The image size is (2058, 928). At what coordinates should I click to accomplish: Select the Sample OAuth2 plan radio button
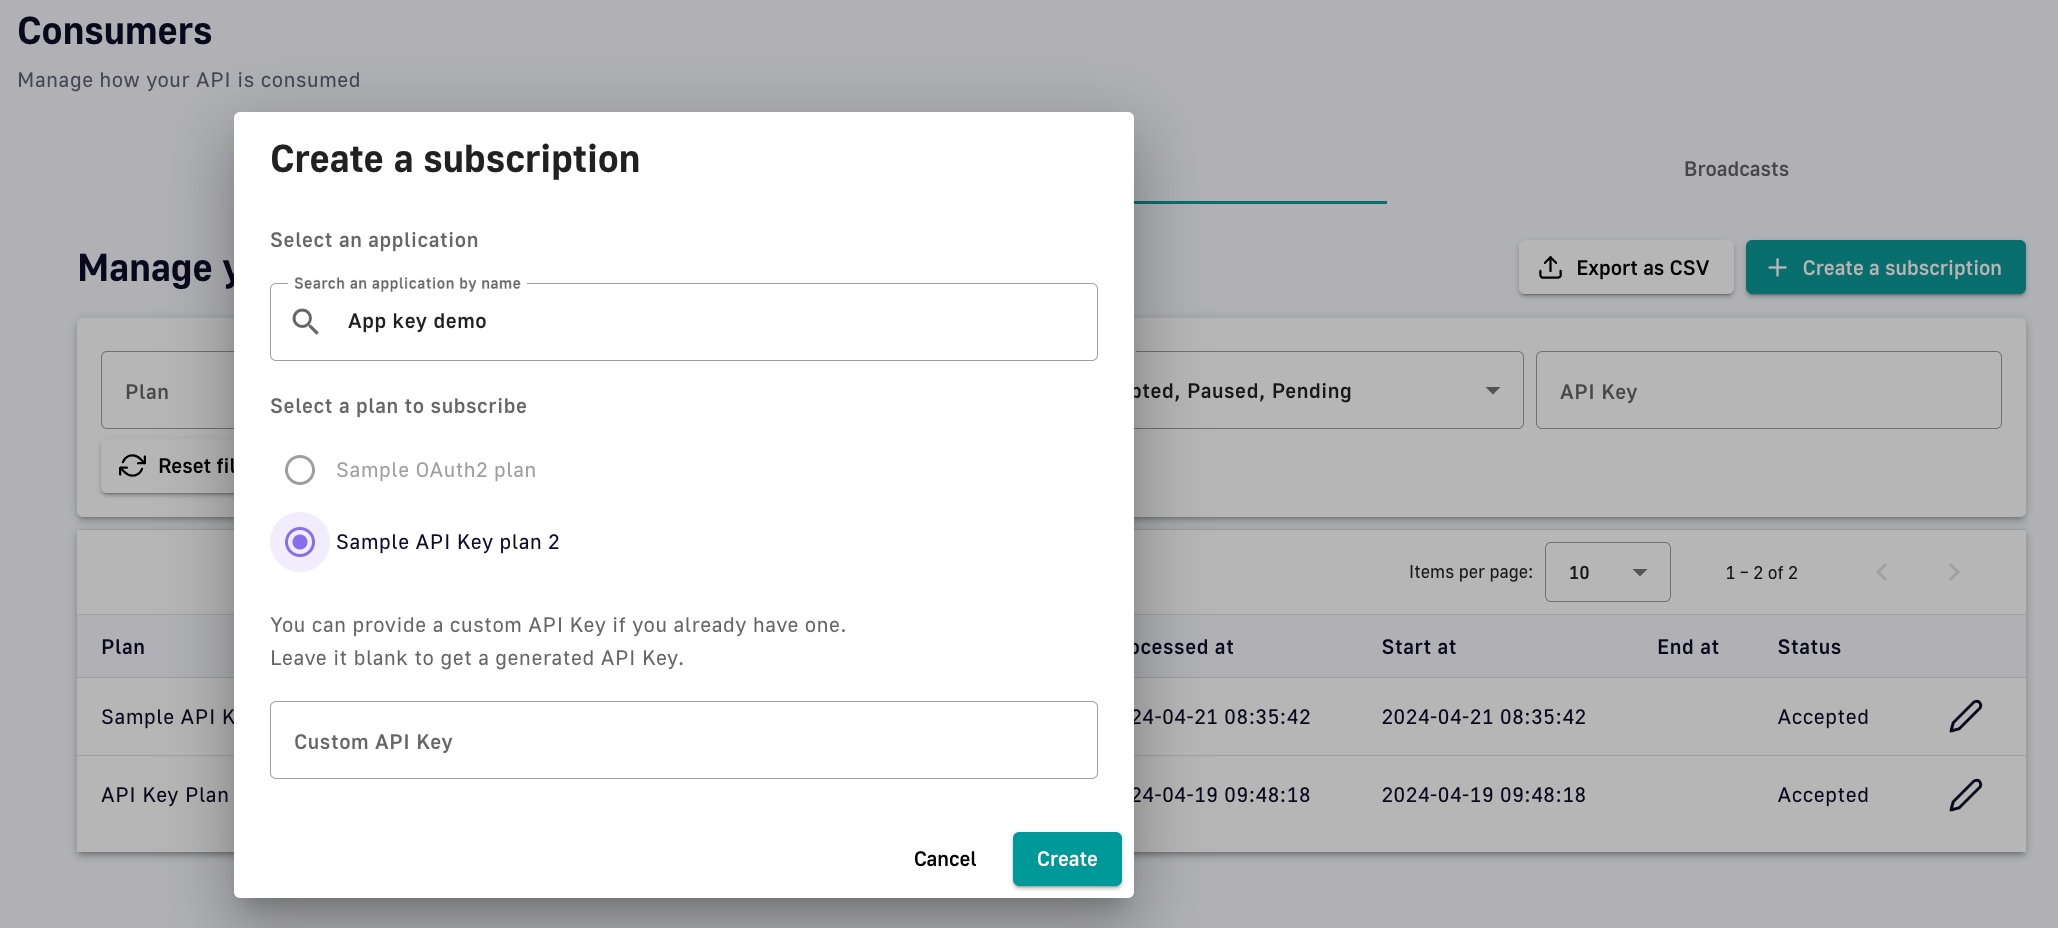click(300, 470)
